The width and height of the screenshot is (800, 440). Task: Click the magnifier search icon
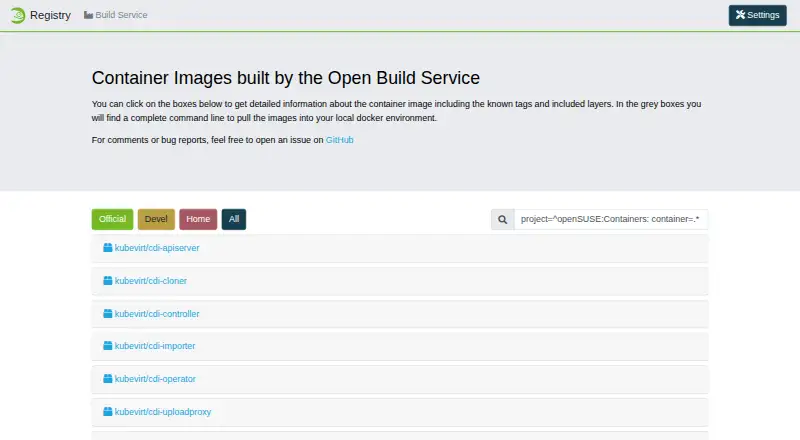point(503,219)
